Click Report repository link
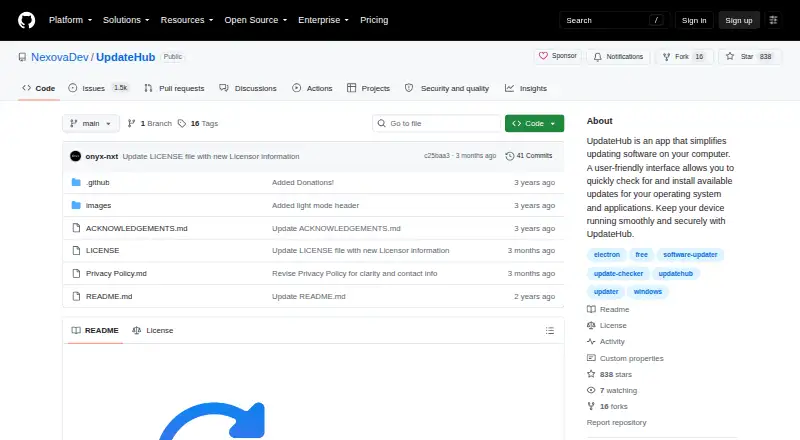 (616, 423)
